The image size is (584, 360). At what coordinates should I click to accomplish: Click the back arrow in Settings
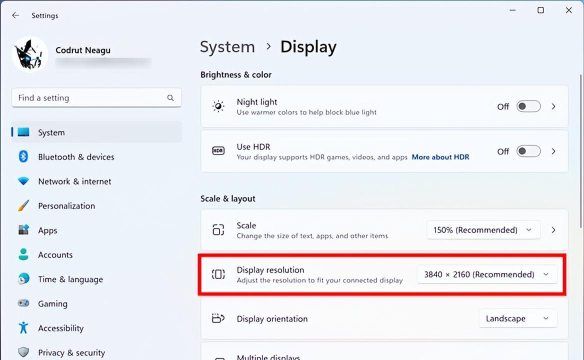[15, 15]
